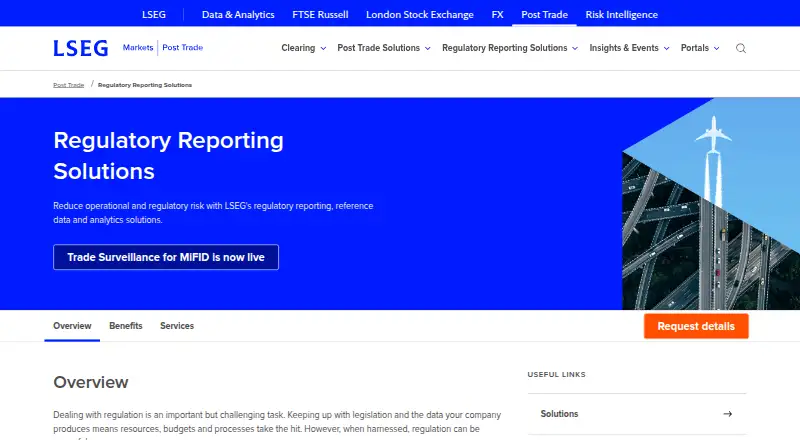Open the Portals dropdown
The width and height of the screenshot is (800, 440).
700,48
